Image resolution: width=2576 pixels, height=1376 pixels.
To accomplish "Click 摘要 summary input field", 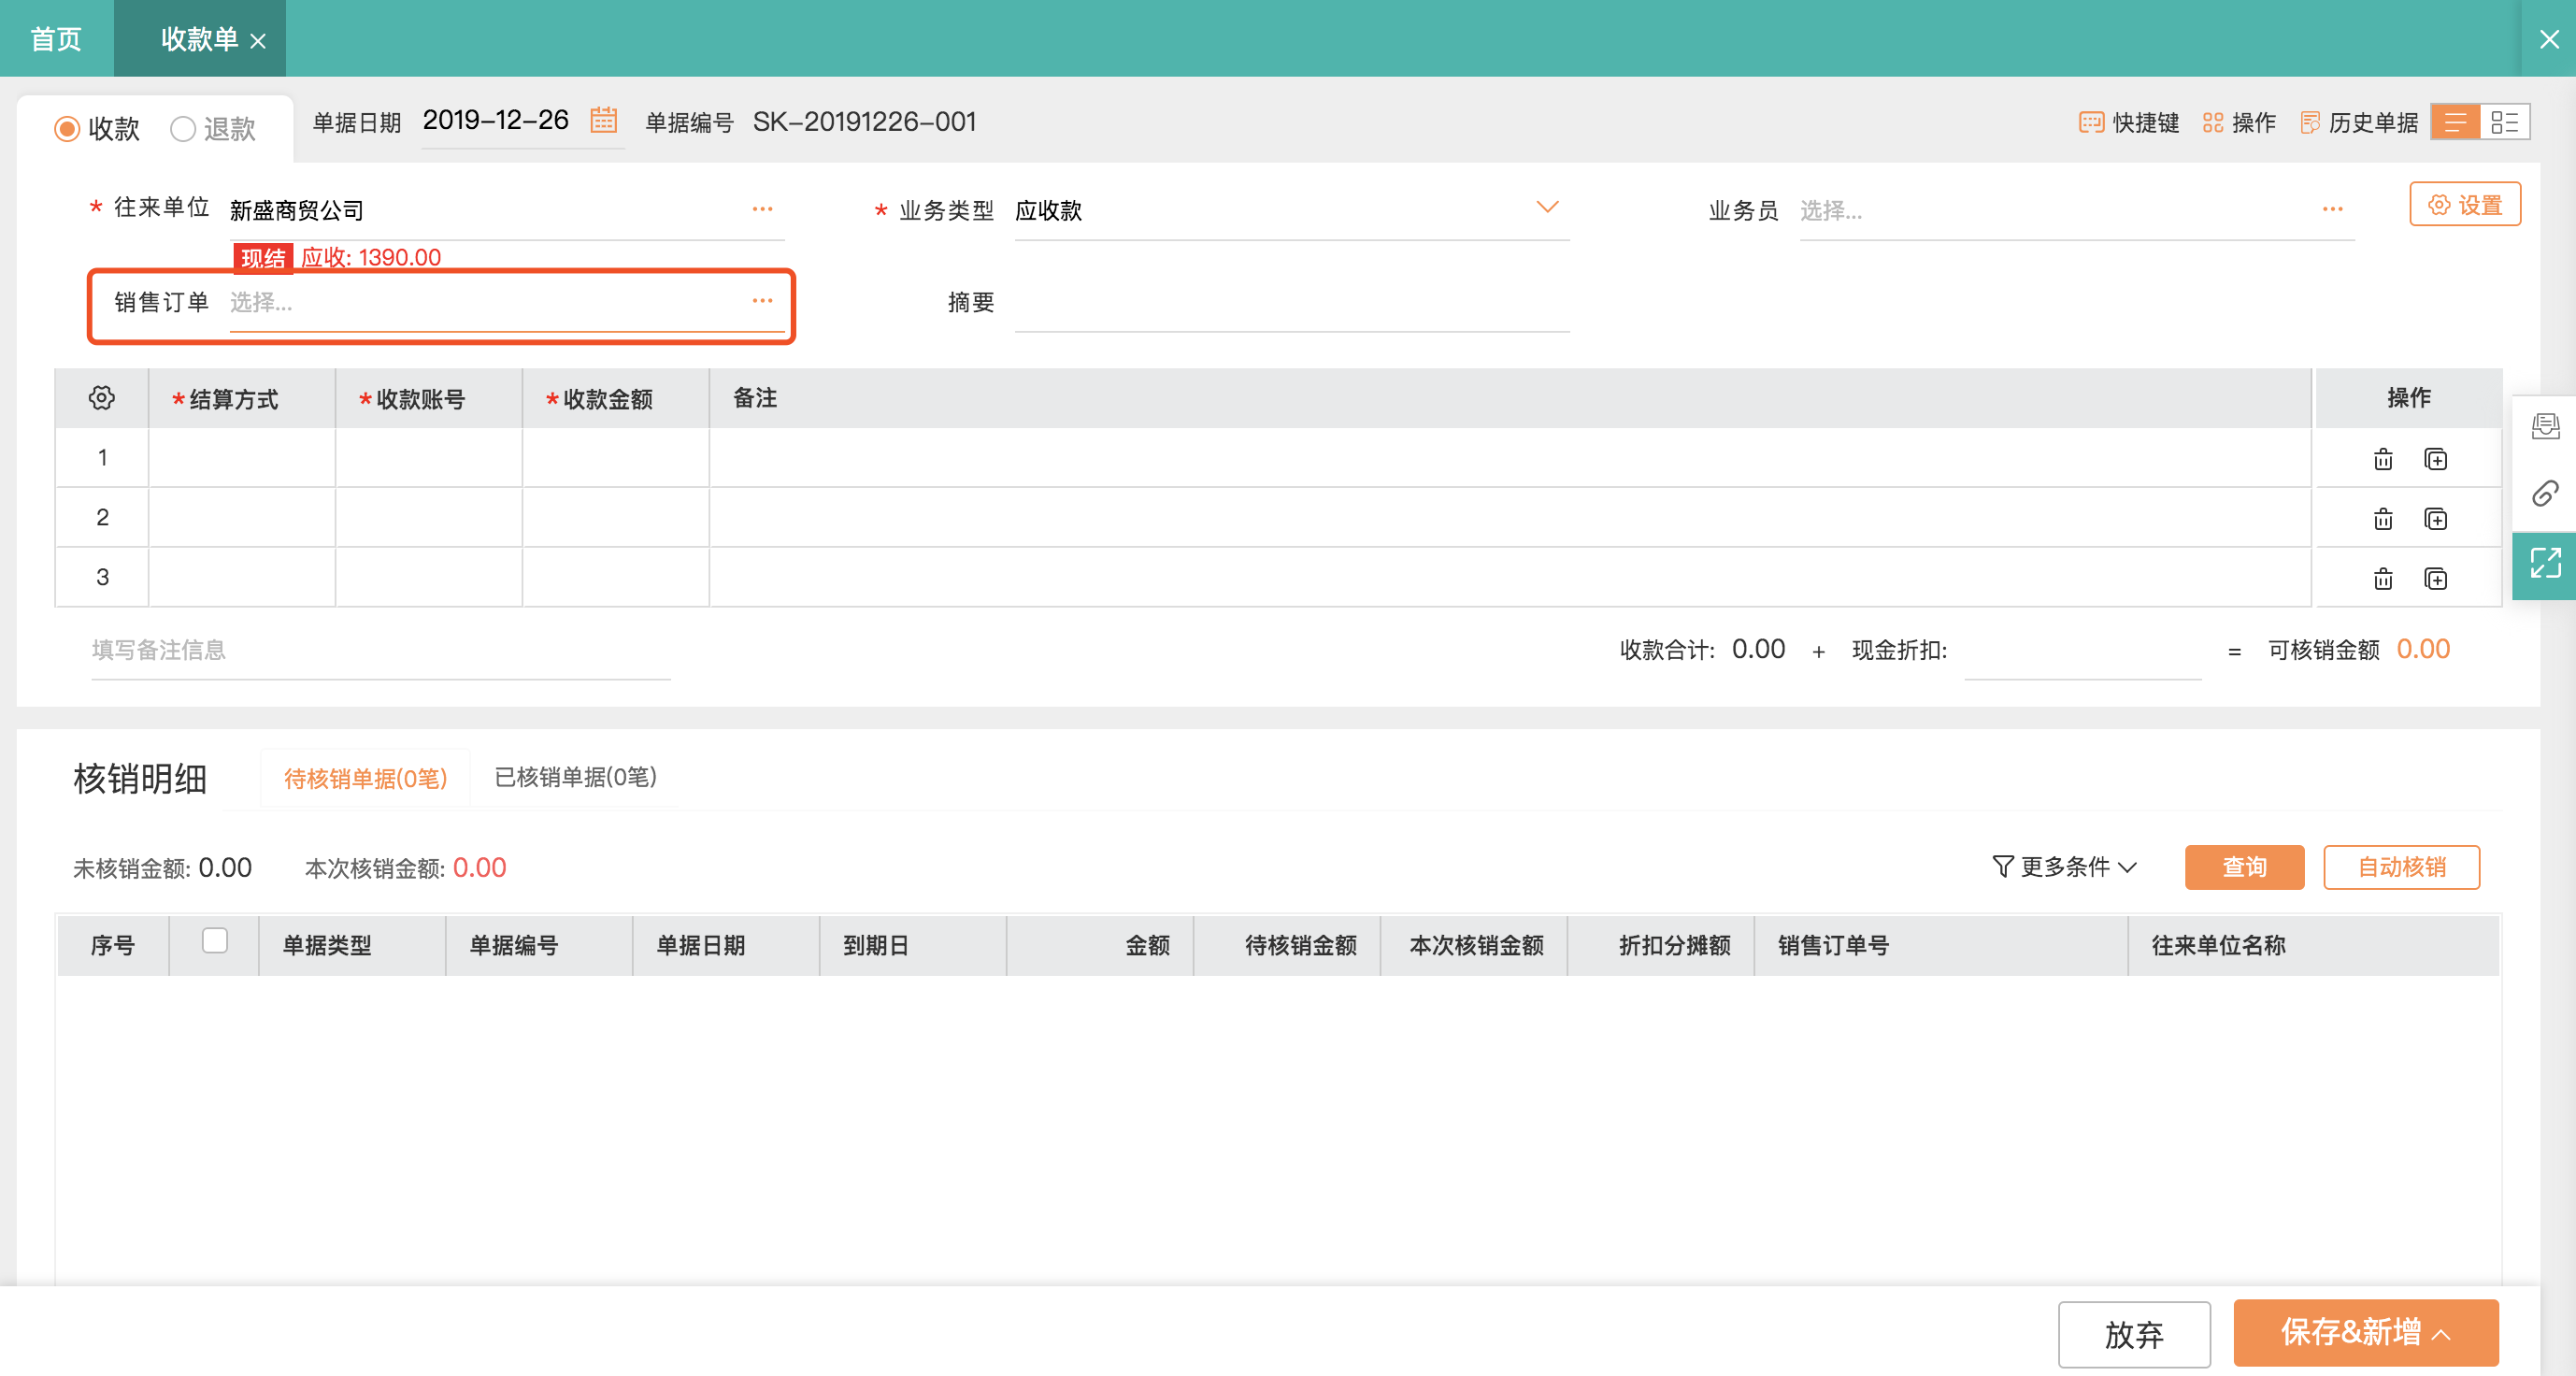I will pos(1288,303).
